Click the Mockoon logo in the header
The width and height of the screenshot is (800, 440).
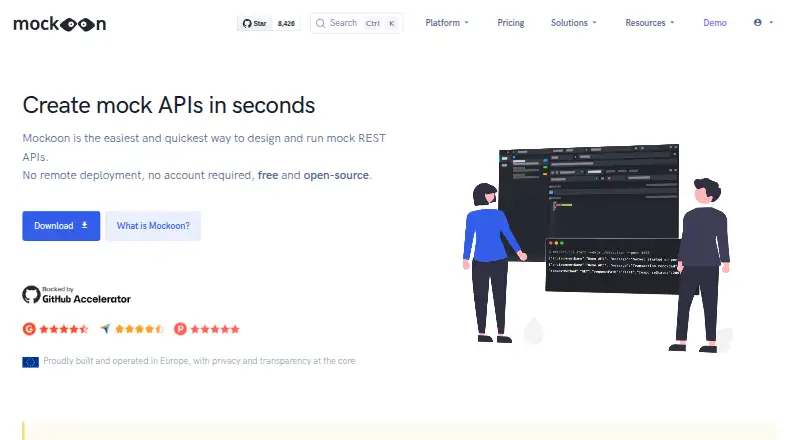pos(60,23)
